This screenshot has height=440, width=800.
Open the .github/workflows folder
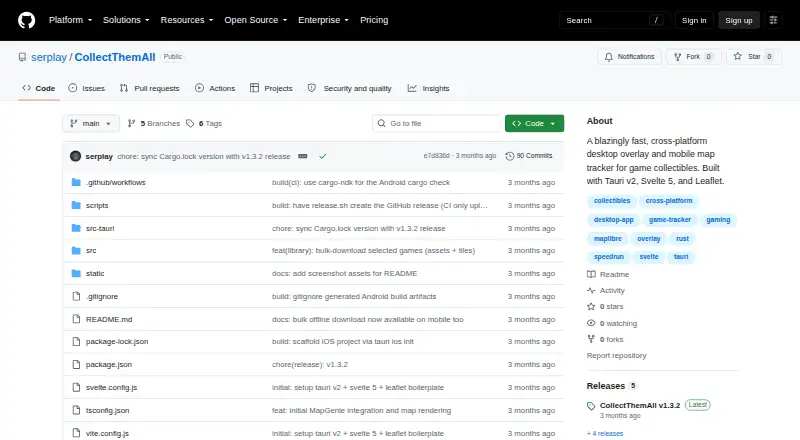click(x=116, y=182)
